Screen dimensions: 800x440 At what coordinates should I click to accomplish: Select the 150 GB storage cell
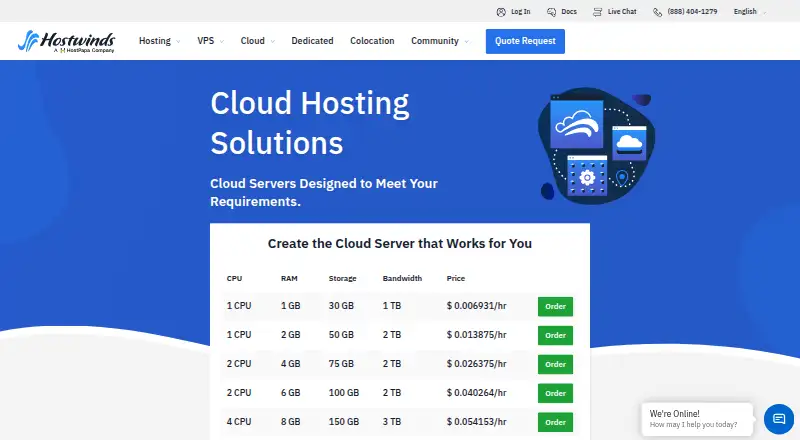(x=344, y=422)
